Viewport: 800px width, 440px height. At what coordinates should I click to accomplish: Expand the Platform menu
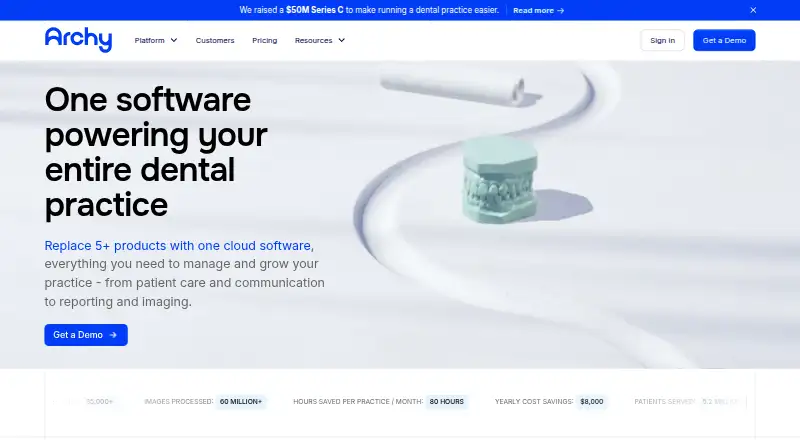tap(156, 40)
